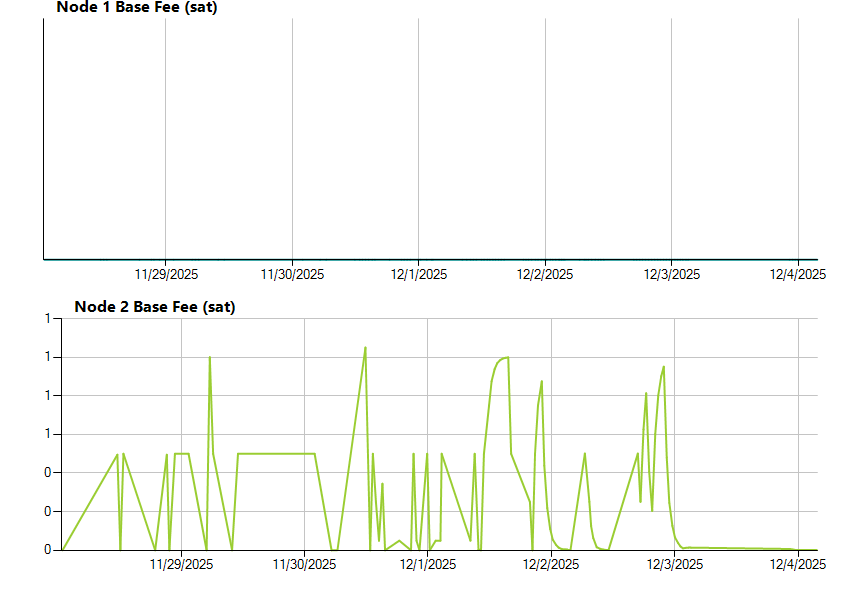Click Node 2 flat plateau before 11/30/2025
860x600 pixels.
[x=276, y=453]
